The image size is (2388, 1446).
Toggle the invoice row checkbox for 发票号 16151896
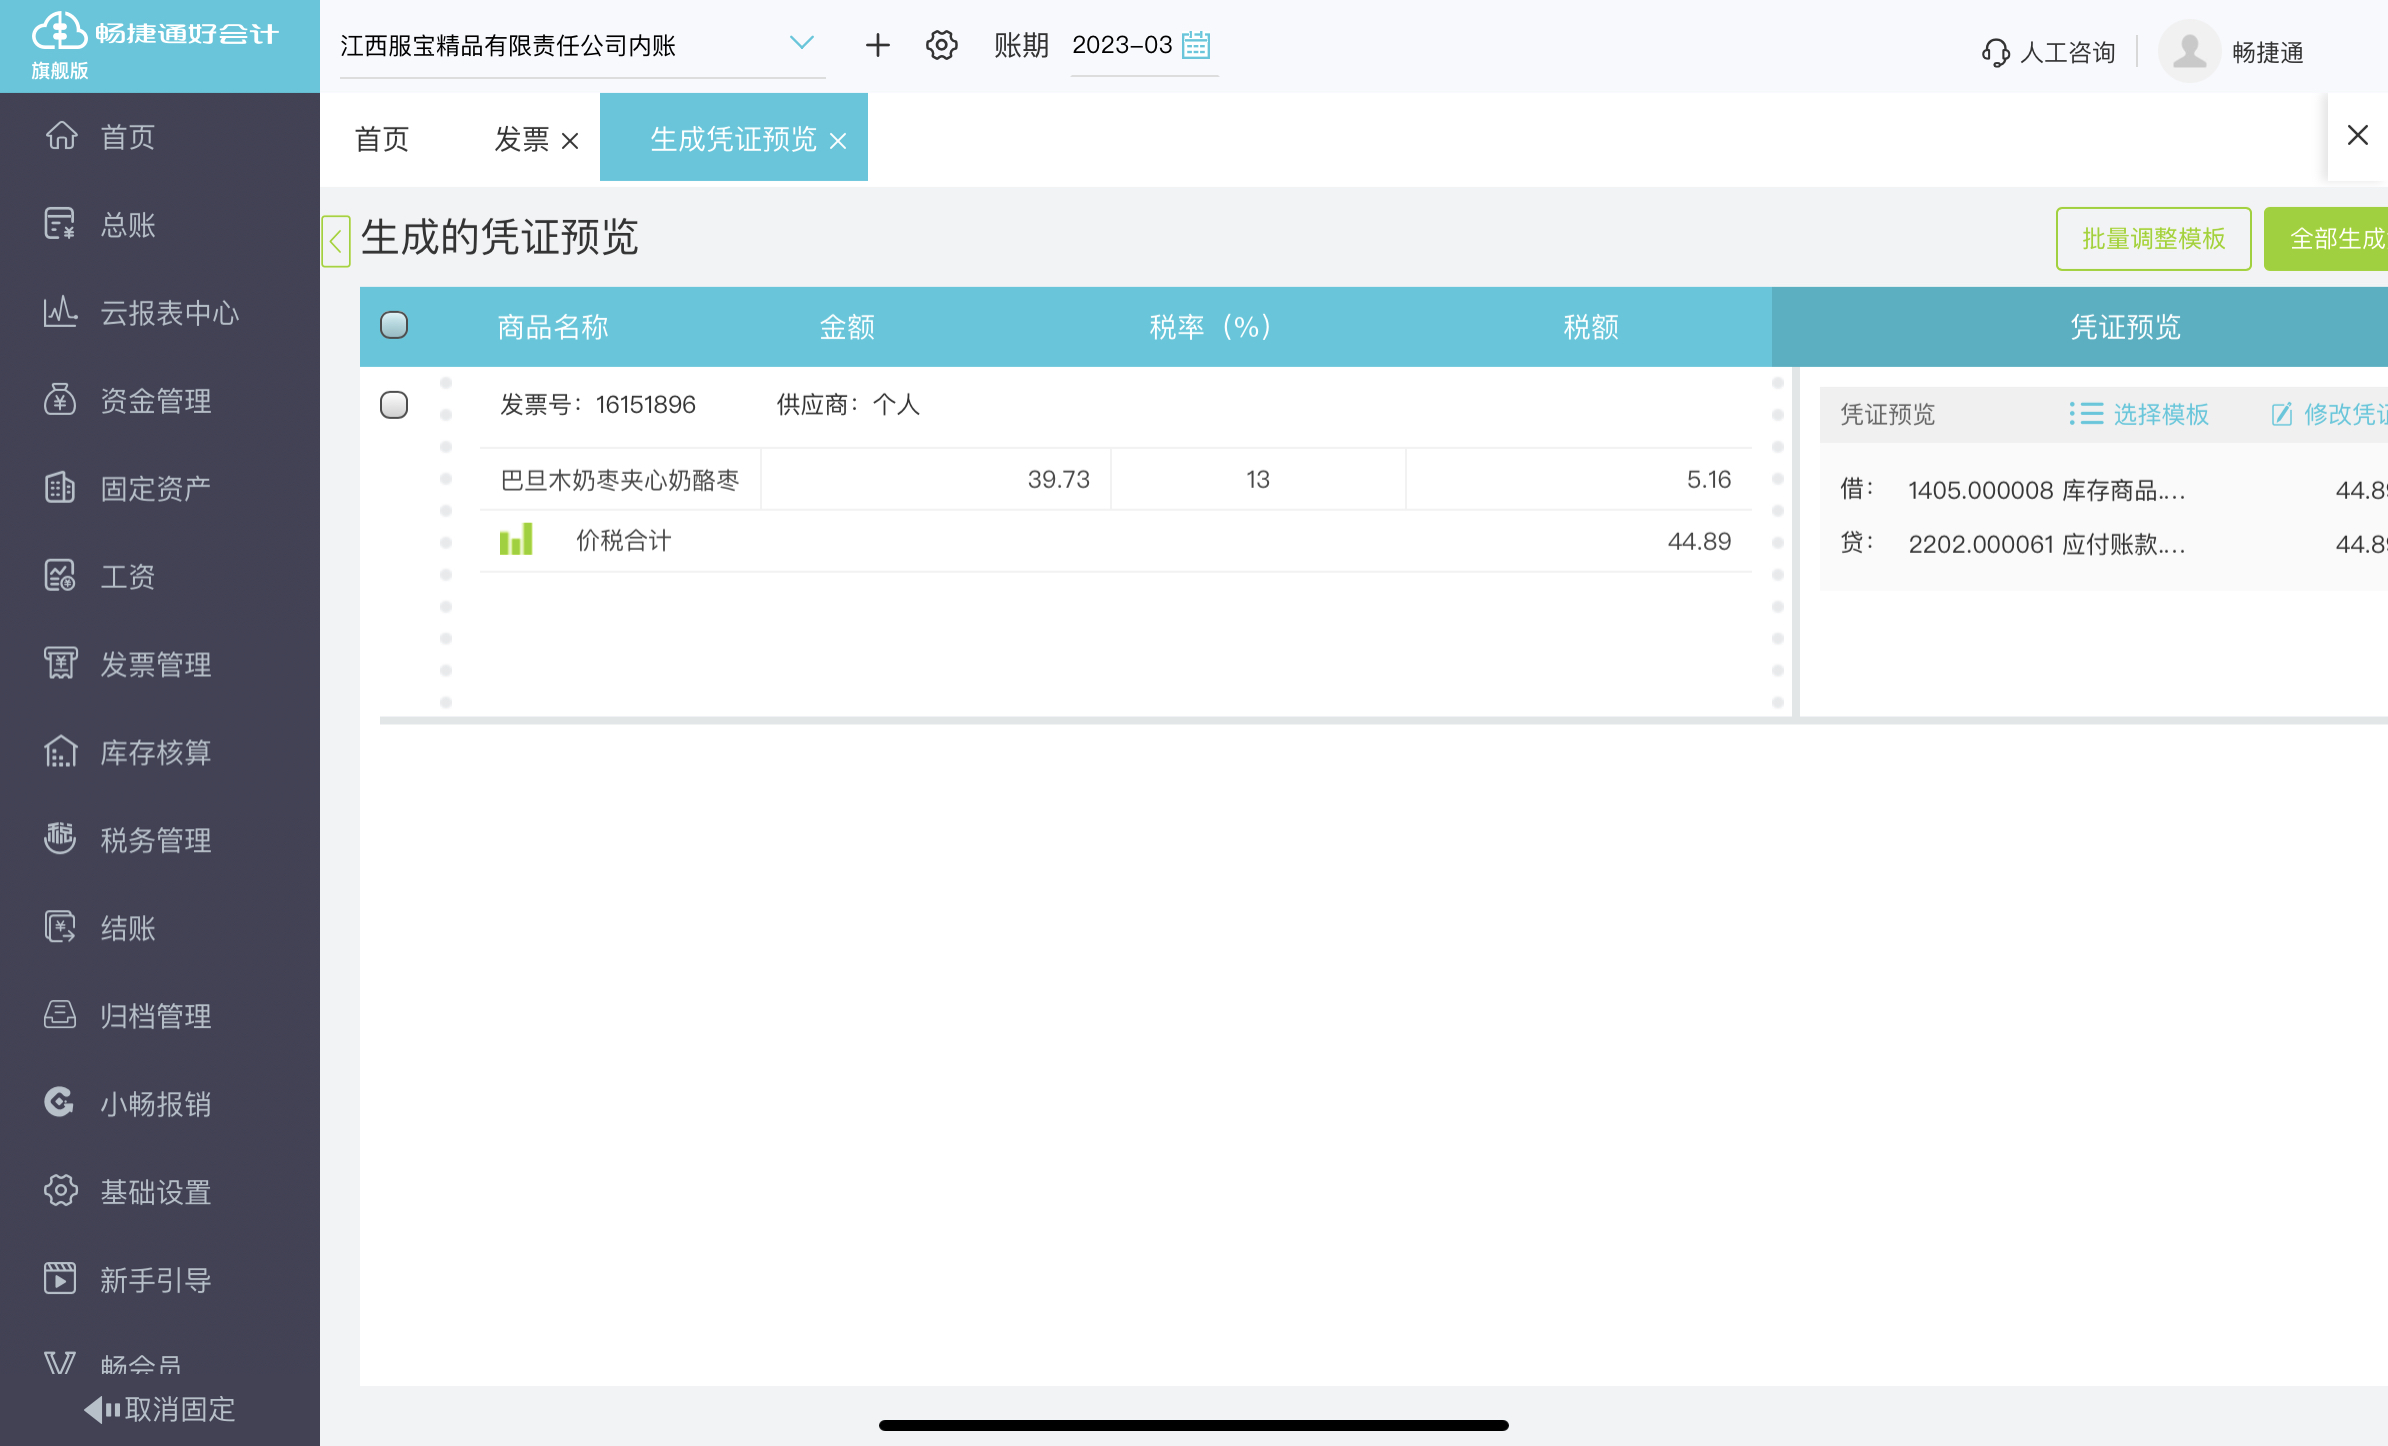coord(394,404)
